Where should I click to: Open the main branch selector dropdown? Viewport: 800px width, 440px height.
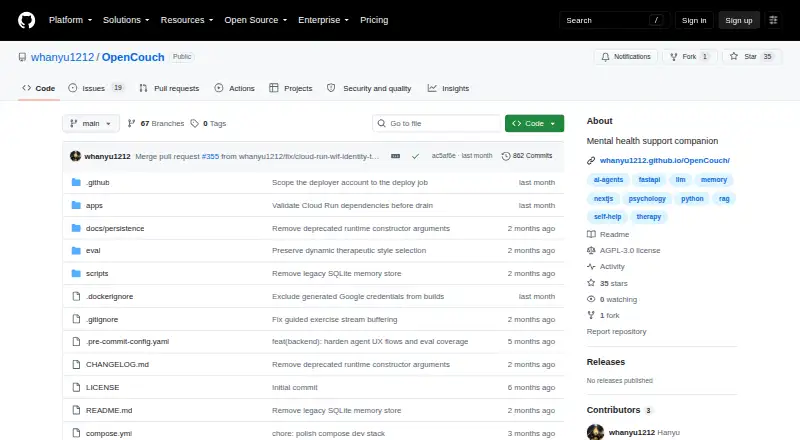91,124
